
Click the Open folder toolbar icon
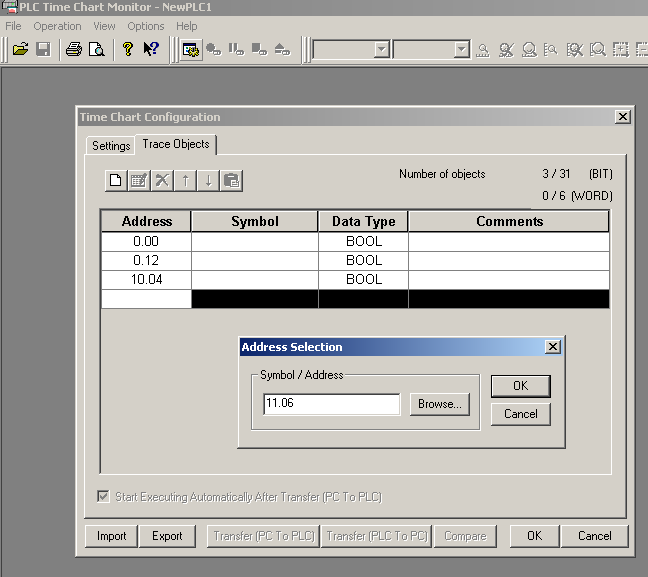point(20,49)
